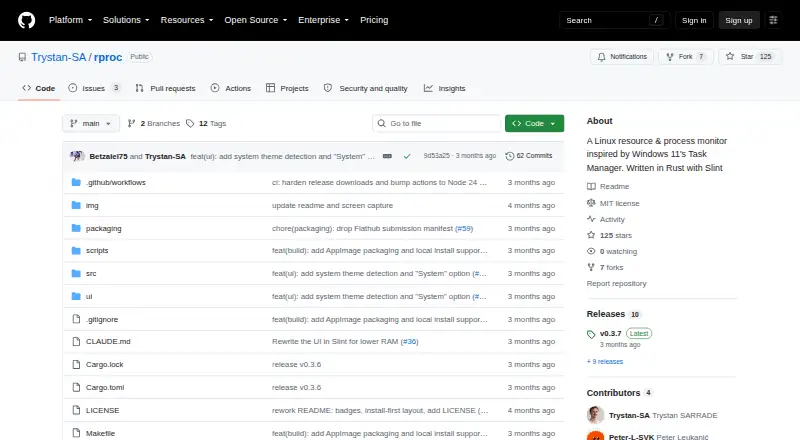Open the GitHub homepage logo
Screen dimensions: 800x440
(27, 20)
